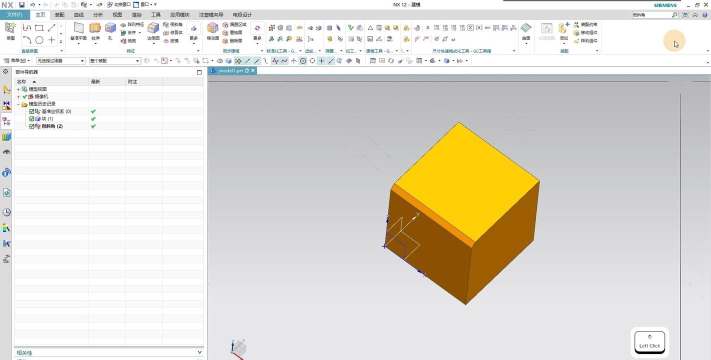The image size is (711, 360).
Task: Switch to the 视图 ribbon tab
Action: tap(117, 15)
